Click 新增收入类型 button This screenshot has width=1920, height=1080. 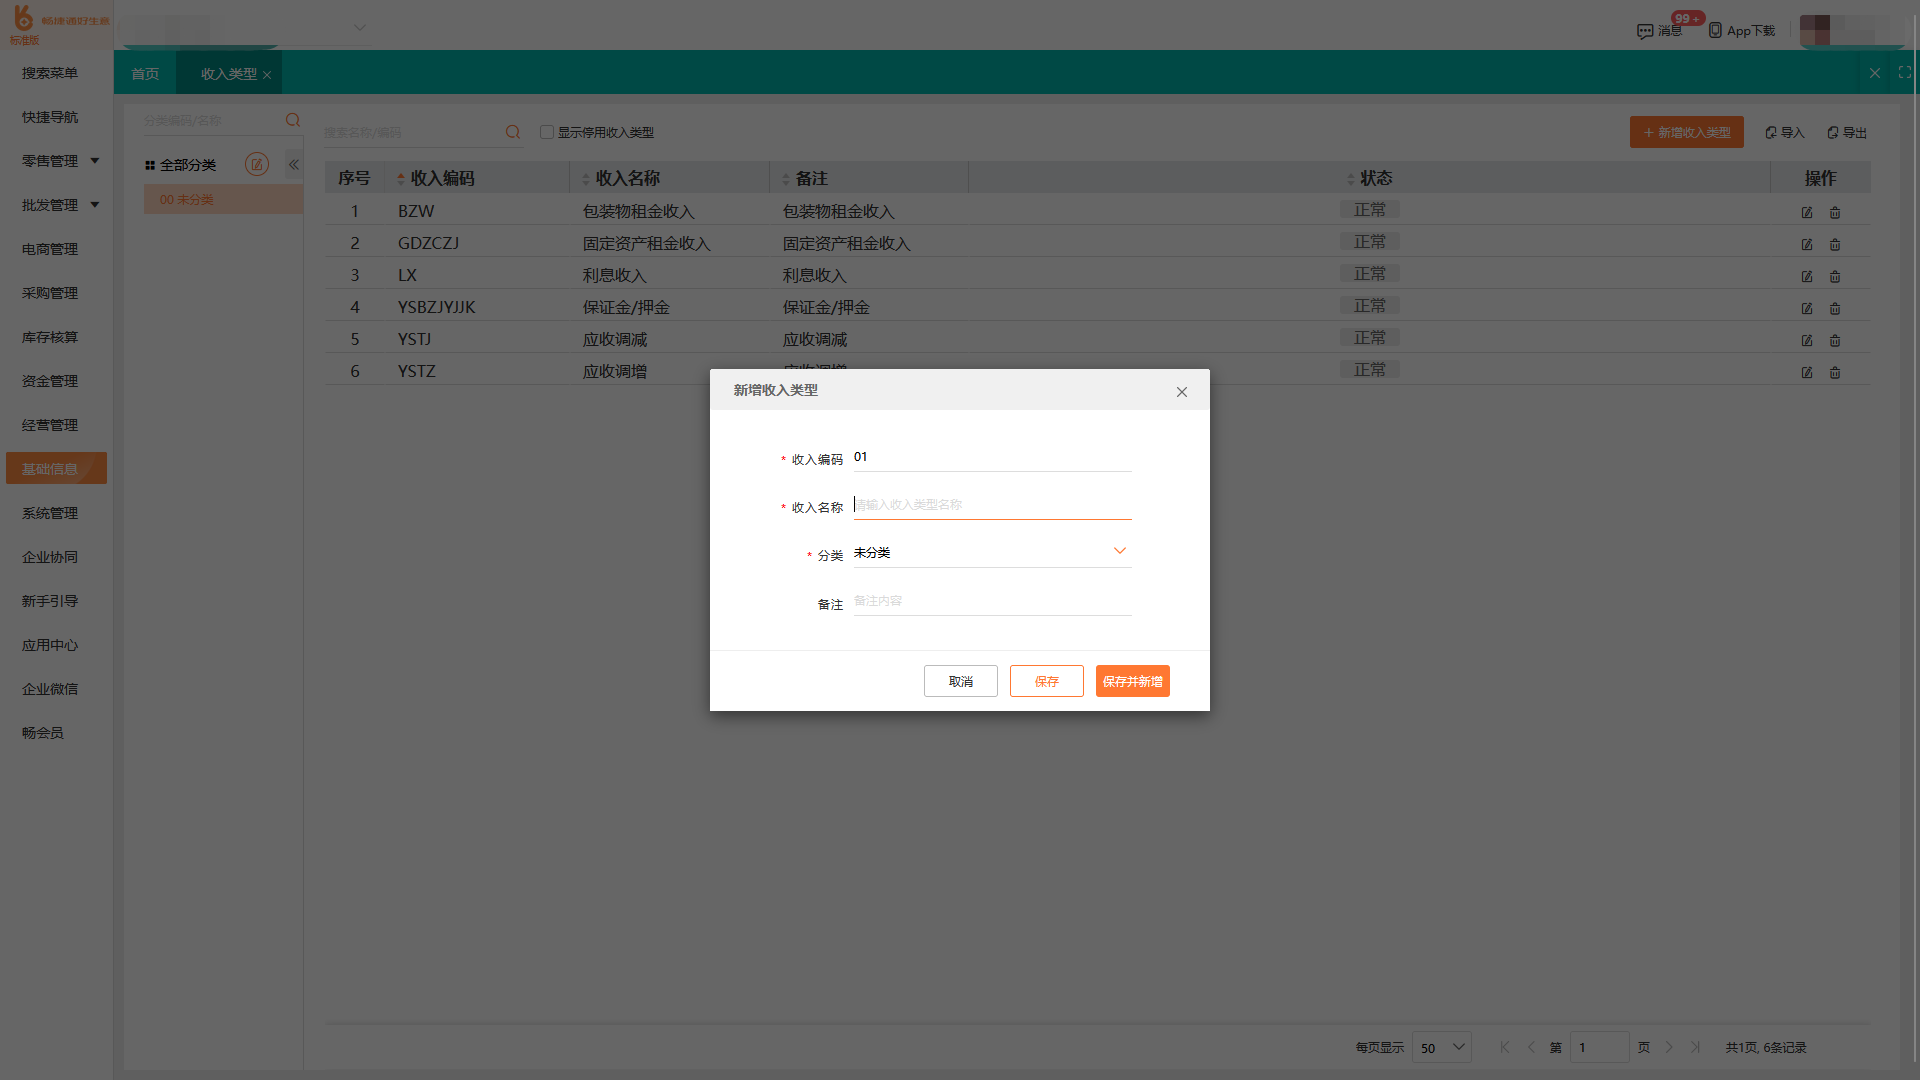[x=1688, y=132]
